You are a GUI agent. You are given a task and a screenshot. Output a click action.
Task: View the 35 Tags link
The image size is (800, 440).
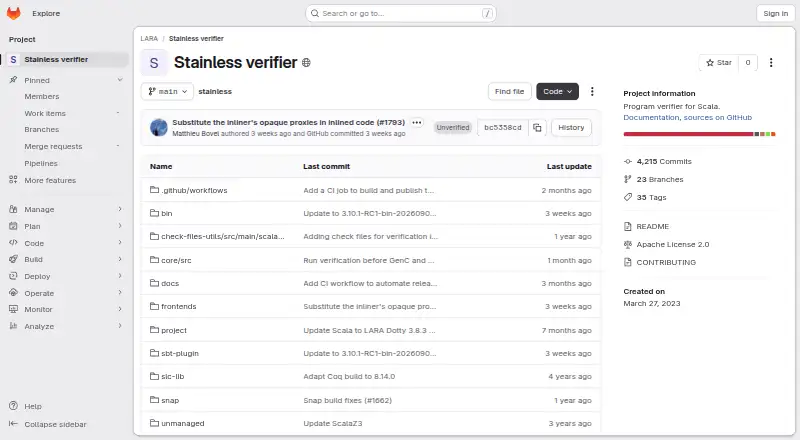(652, 197)
